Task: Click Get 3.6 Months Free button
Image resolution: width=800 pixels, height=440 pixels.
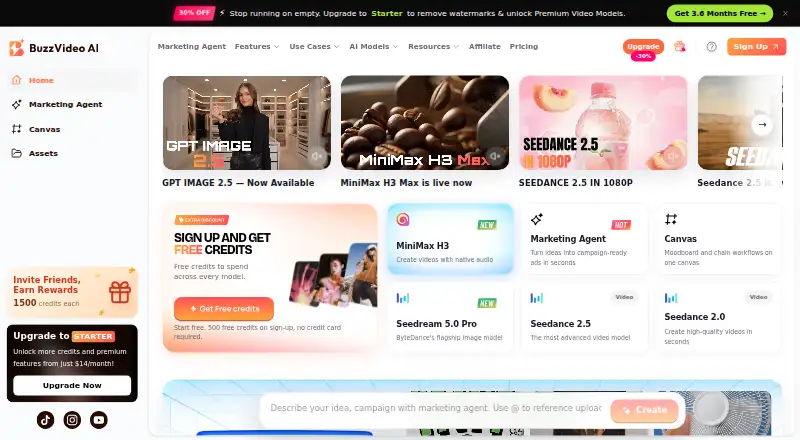Action: [719, 13]
